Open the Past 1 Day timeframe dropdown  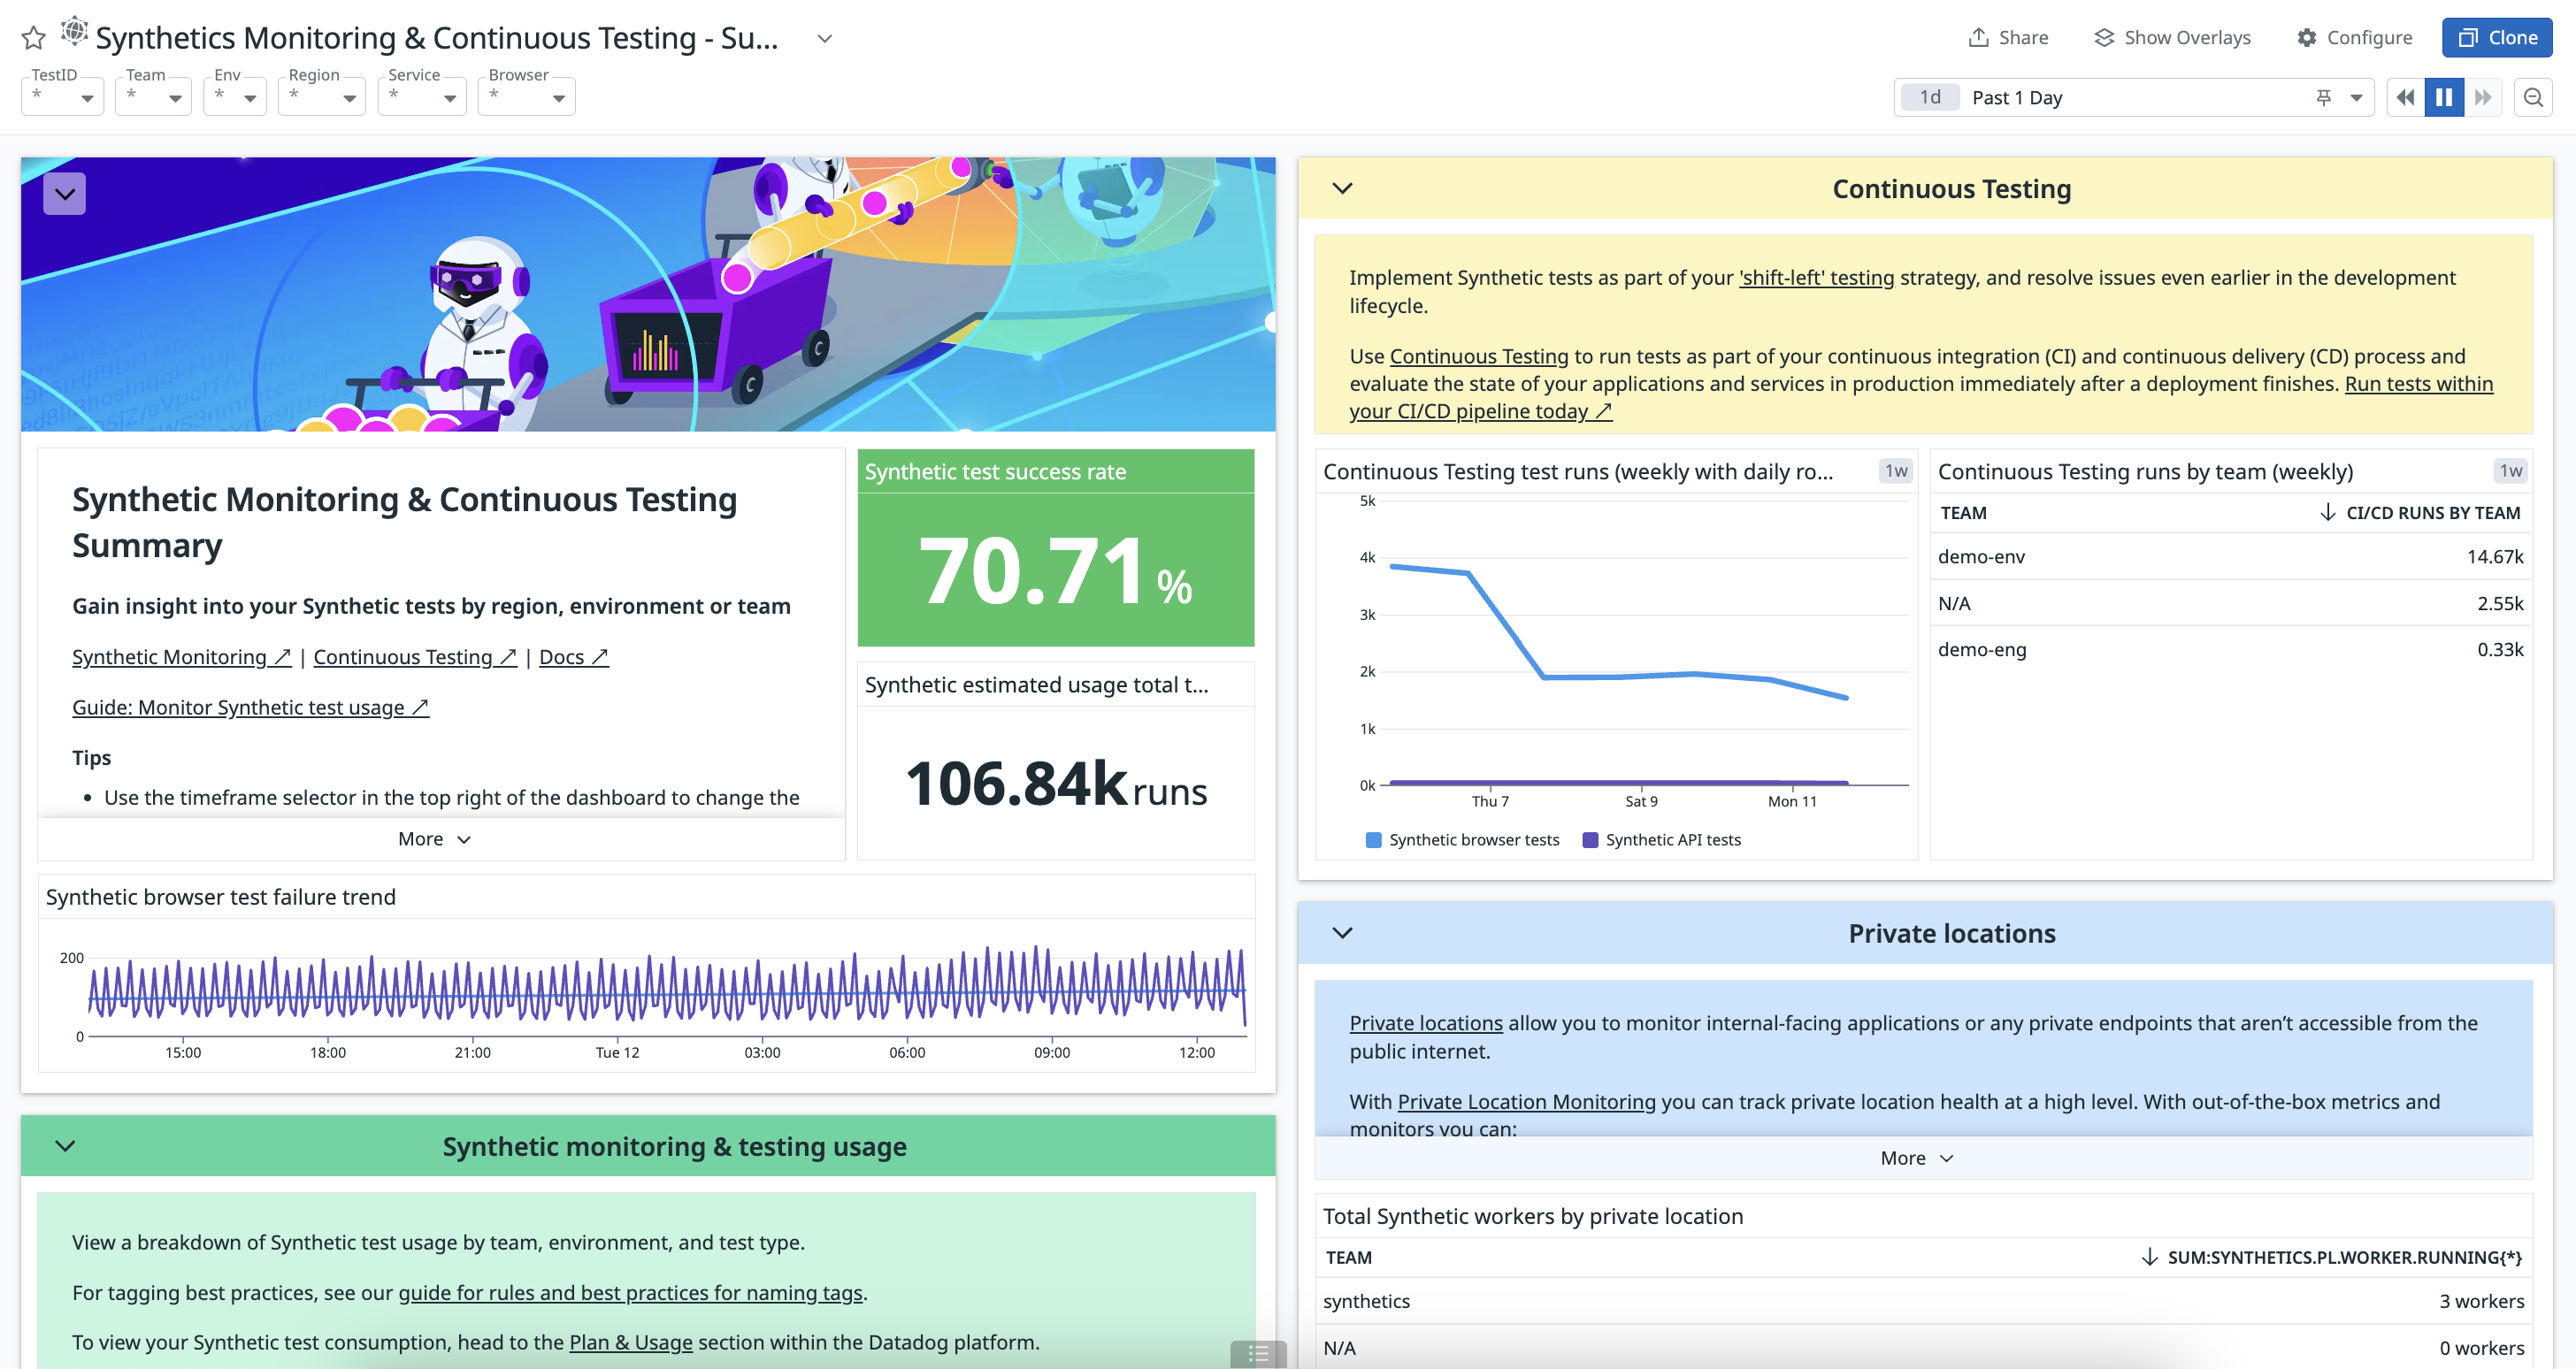click(x=2356, y=97)
